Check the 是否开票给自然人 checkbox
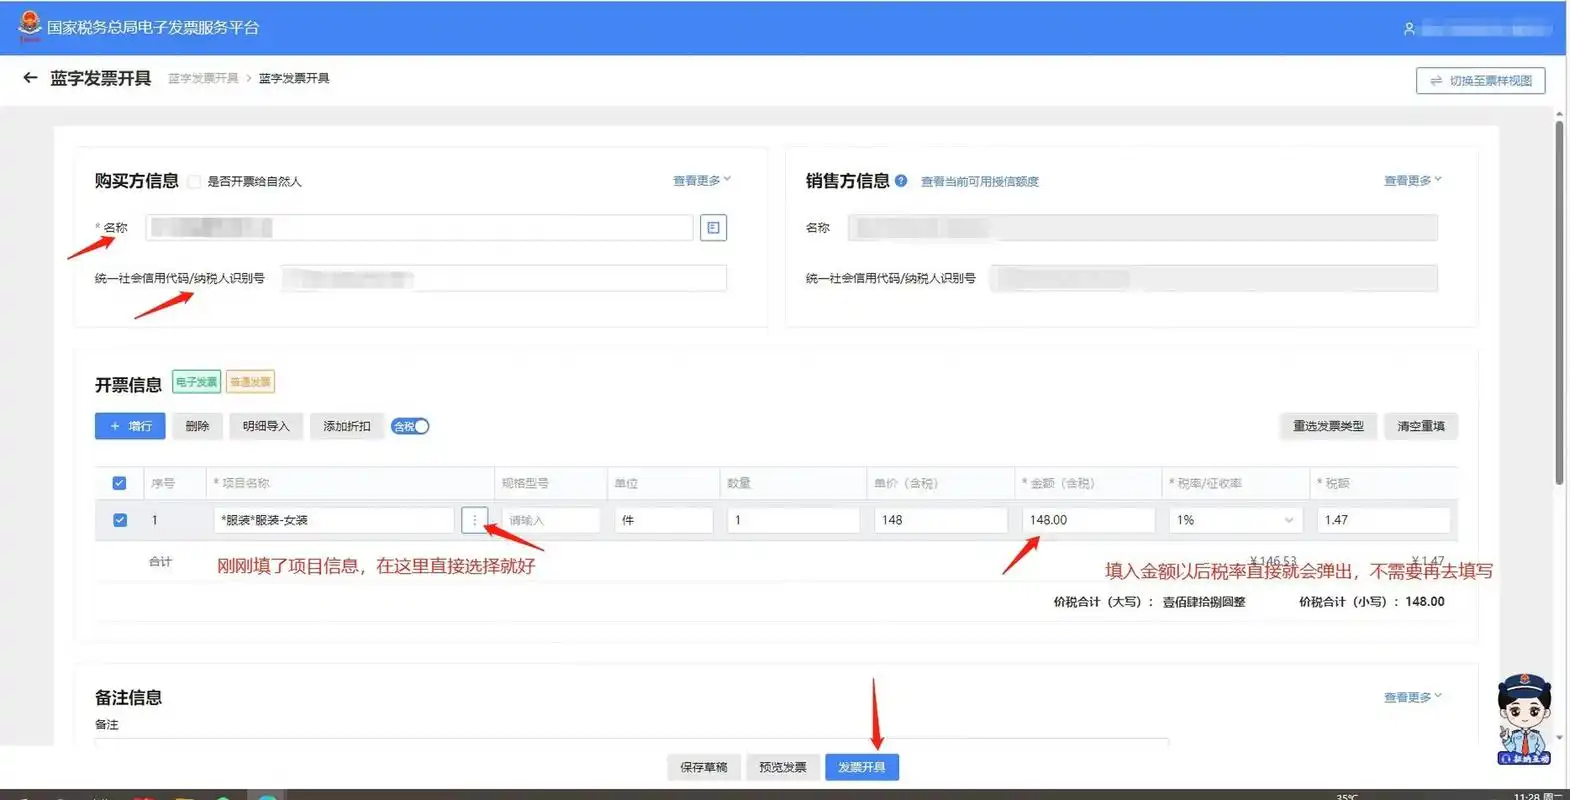This screenshot has height=800, width=1570. pos(195,182)
